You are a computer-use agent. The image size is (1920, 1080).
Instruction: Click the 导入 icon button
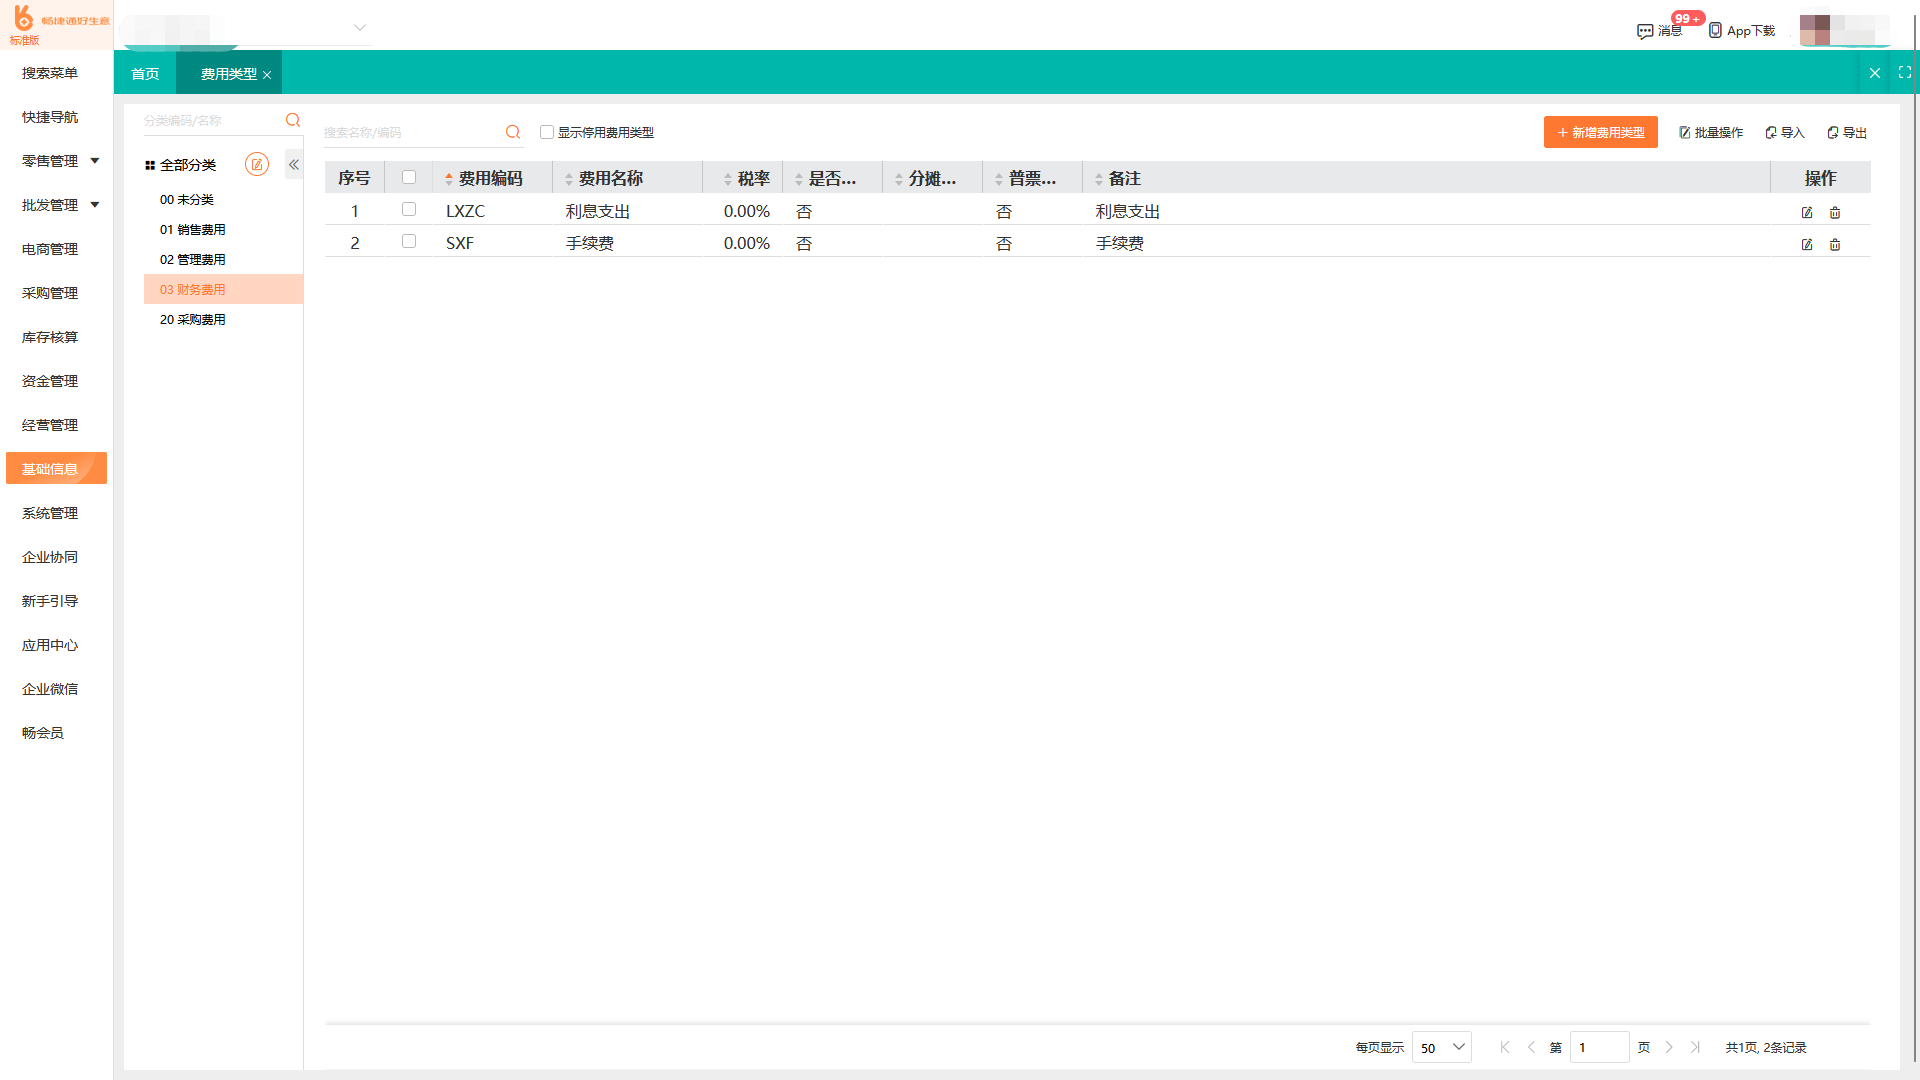(x=1785, y=132)
